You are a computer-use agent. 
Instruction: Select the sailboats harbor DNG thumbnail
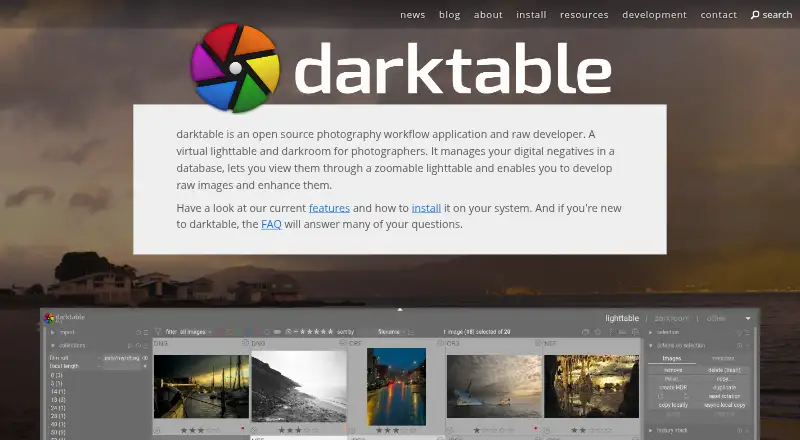[x=202, y=386]
